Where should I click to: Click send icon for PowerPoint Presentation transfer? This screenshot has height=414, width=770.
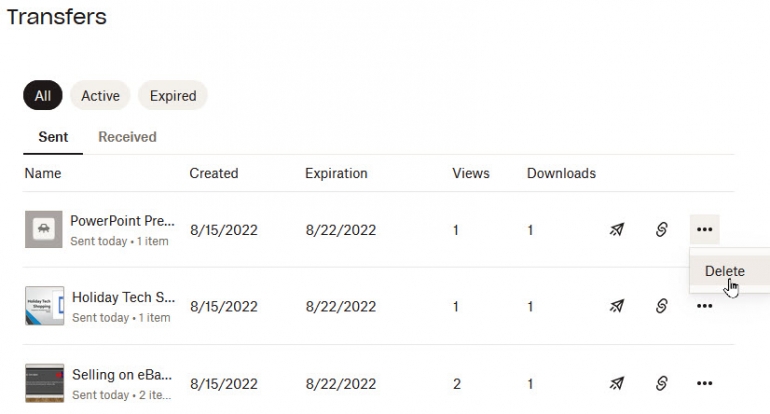(x=617, y=230)
